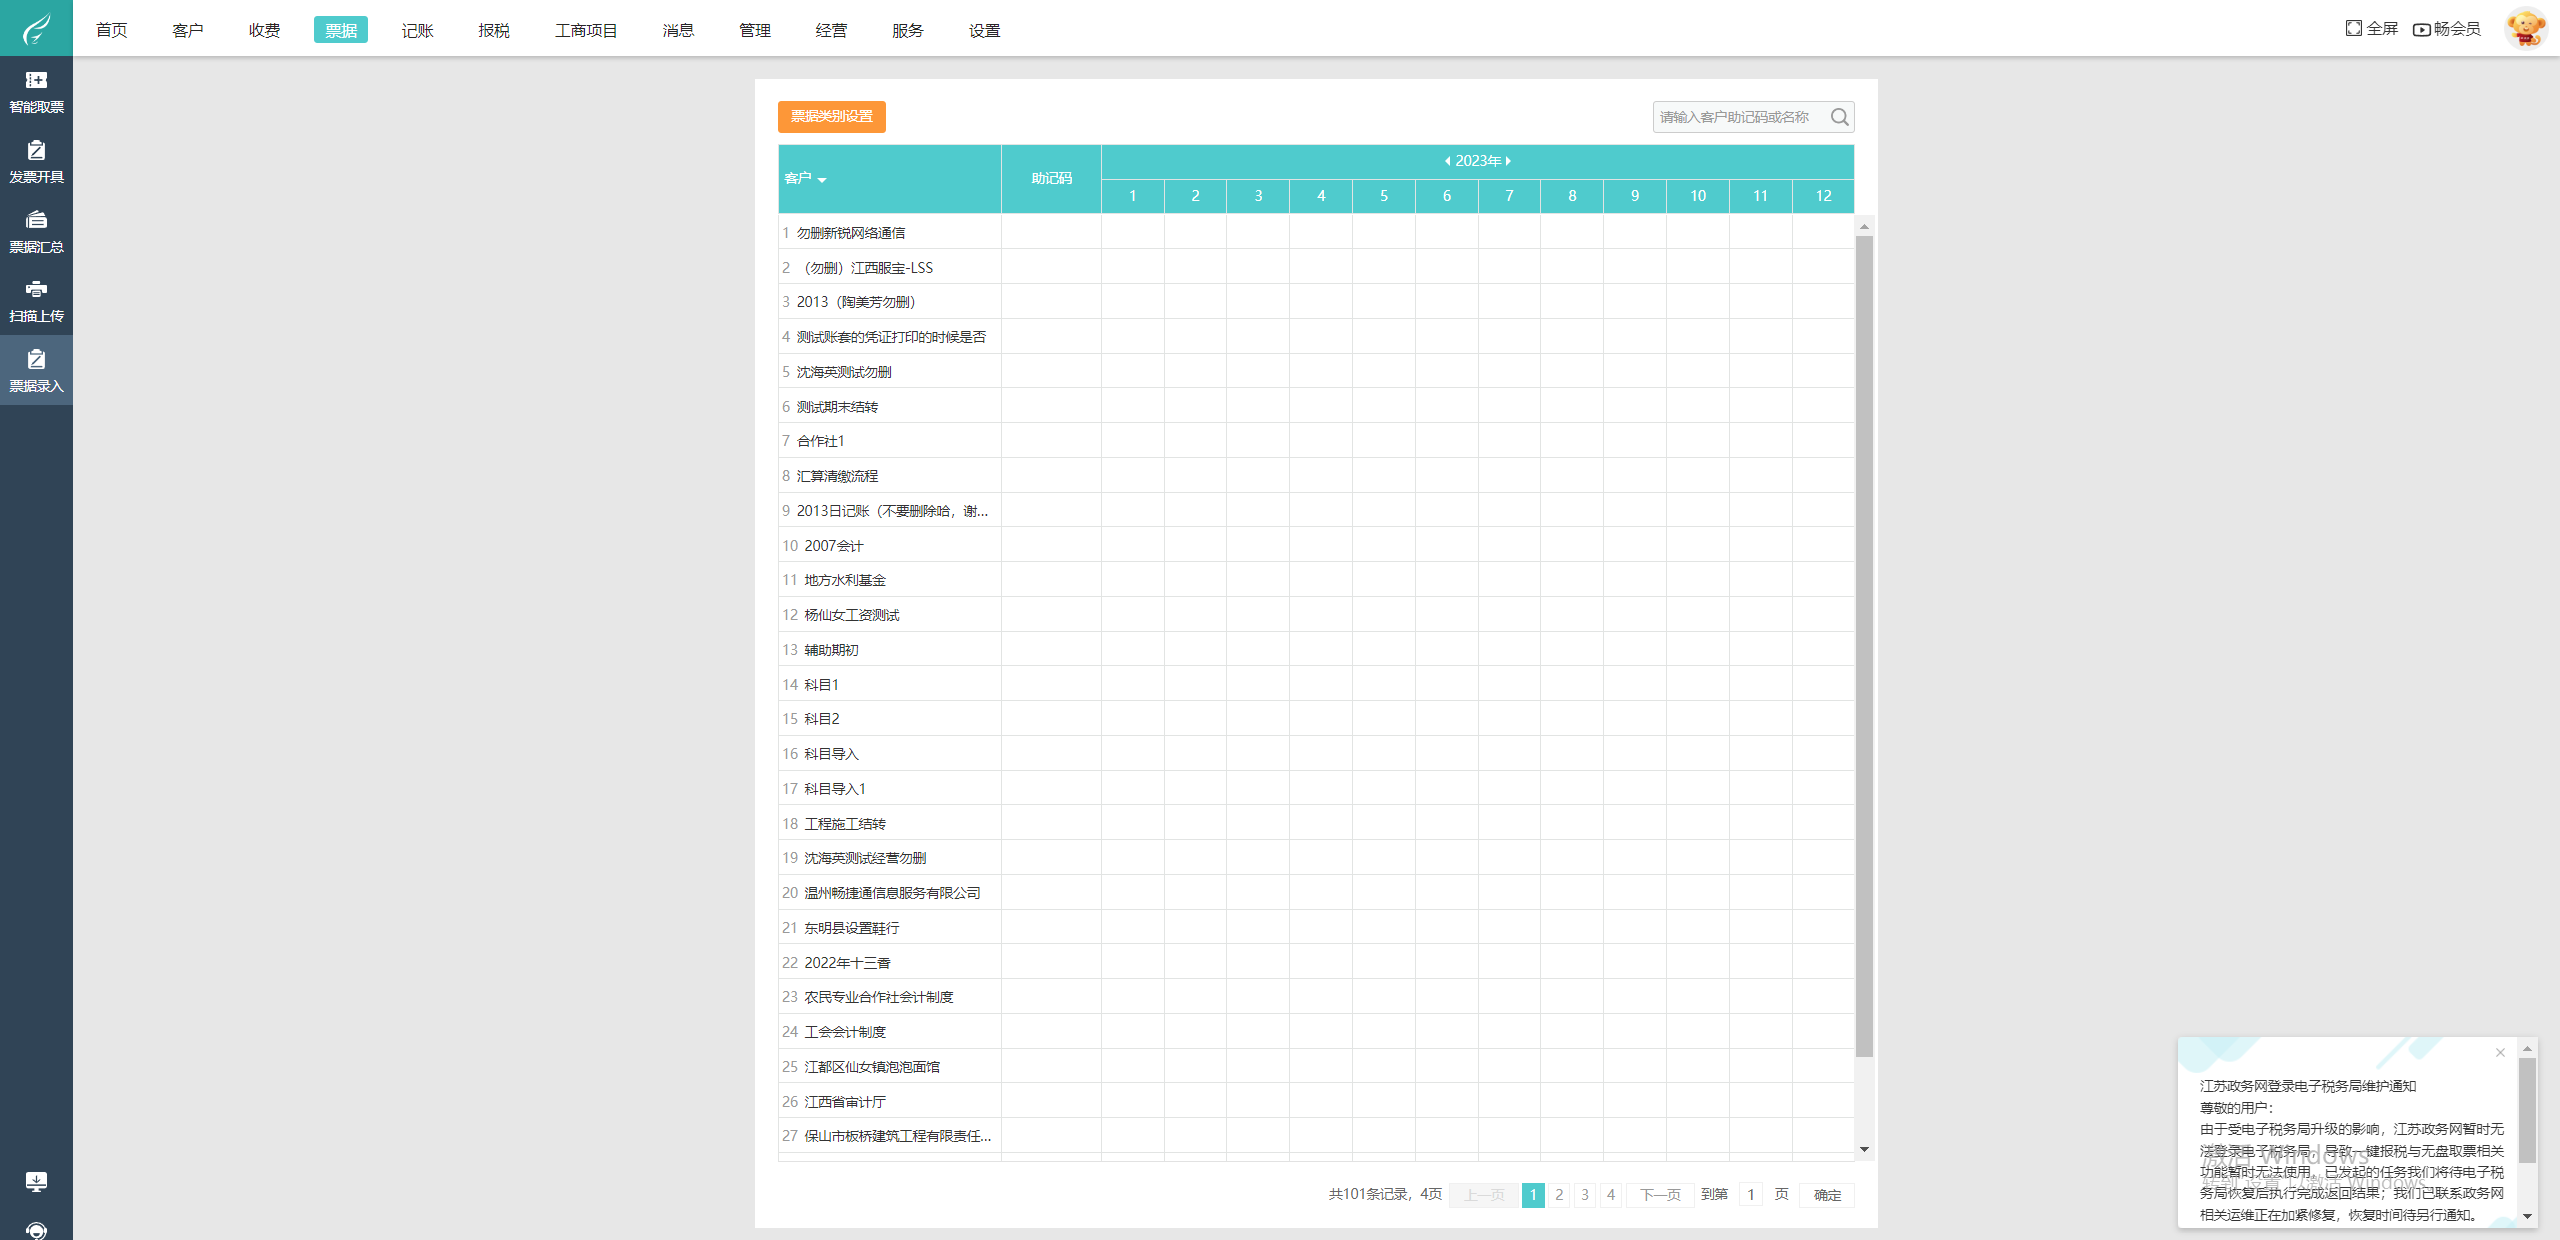The width and height of the screenshot is (2560, 1240).
Task: Click the 票据类别设置 button
Action: point(833,116)
